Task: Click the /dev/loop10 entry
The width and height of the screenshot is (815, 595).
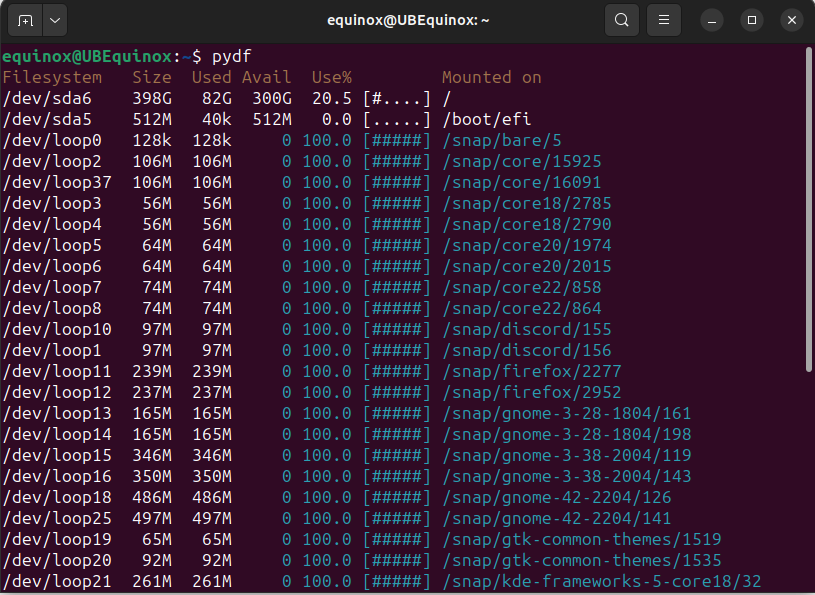Action: pos(57,329)
